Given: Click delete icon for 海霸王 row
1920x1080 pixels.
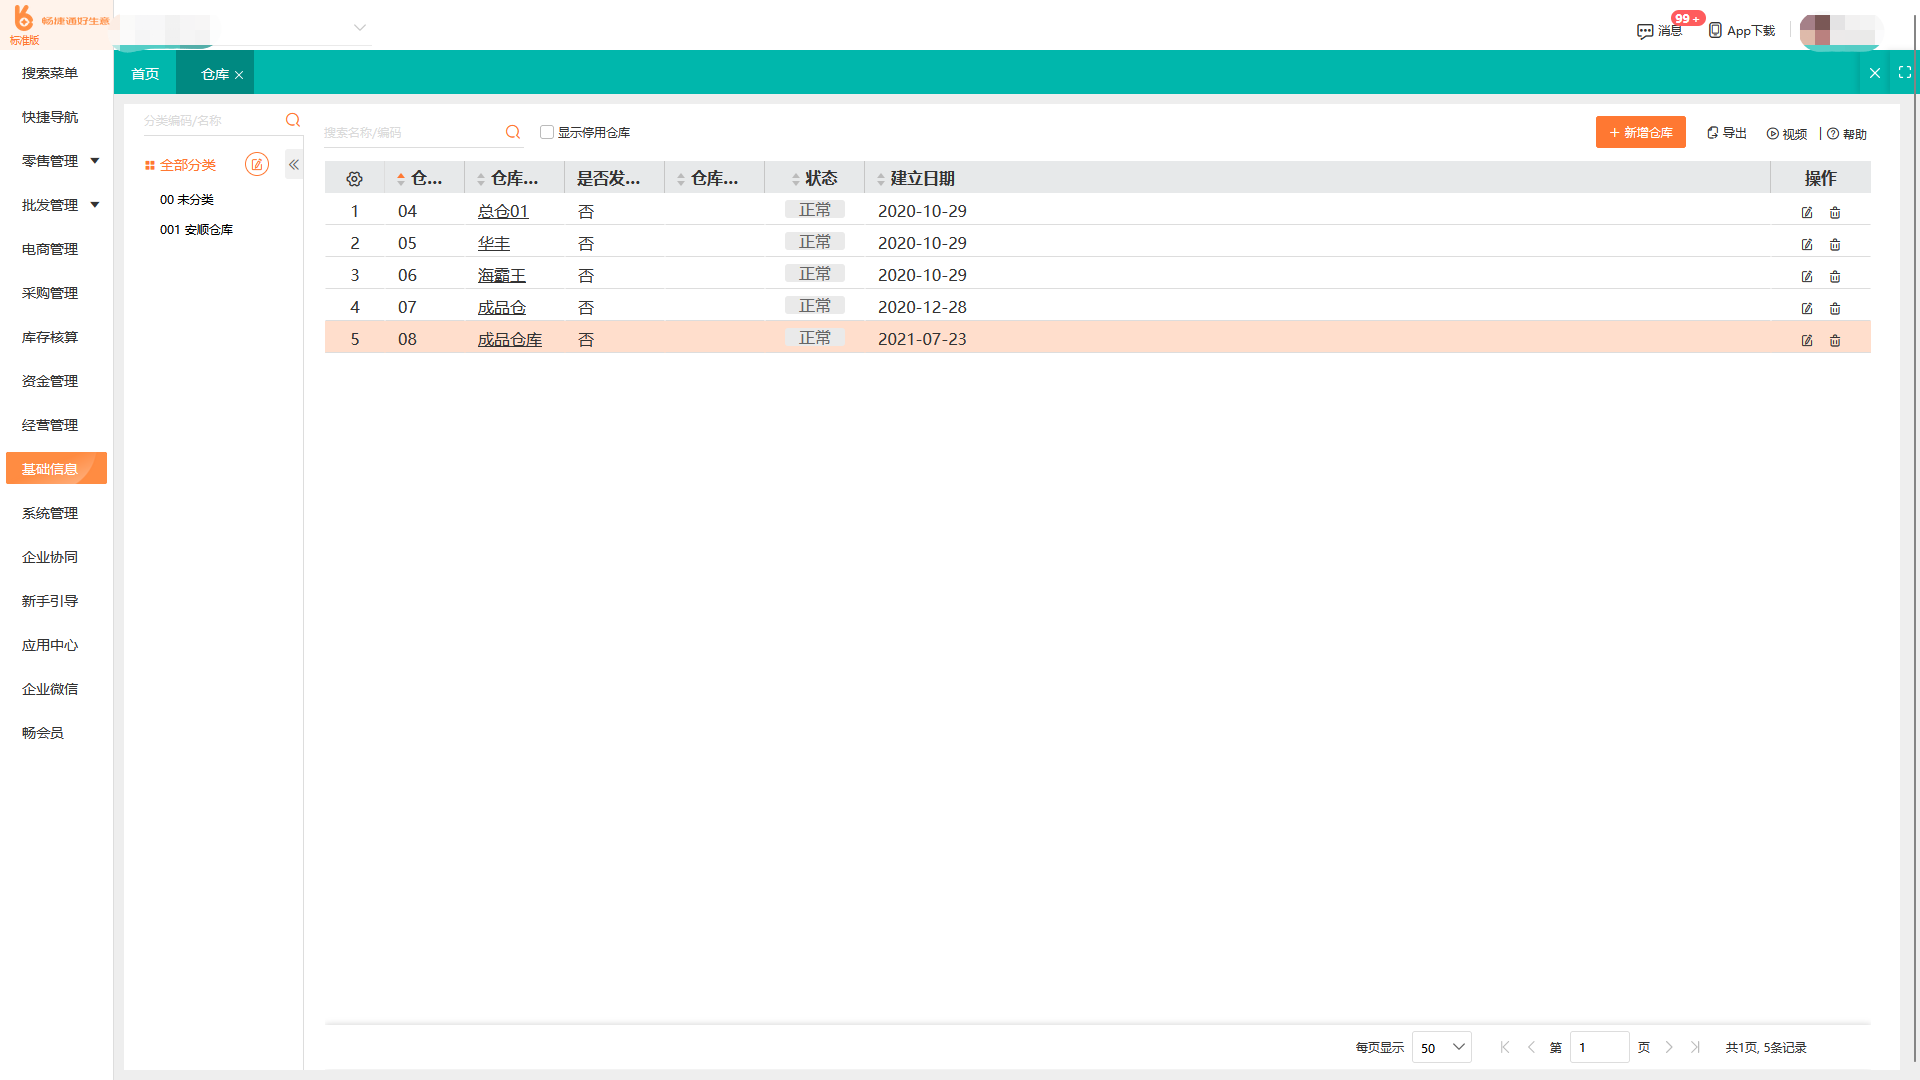Looking at the screenshot, I should [1834, 274].
